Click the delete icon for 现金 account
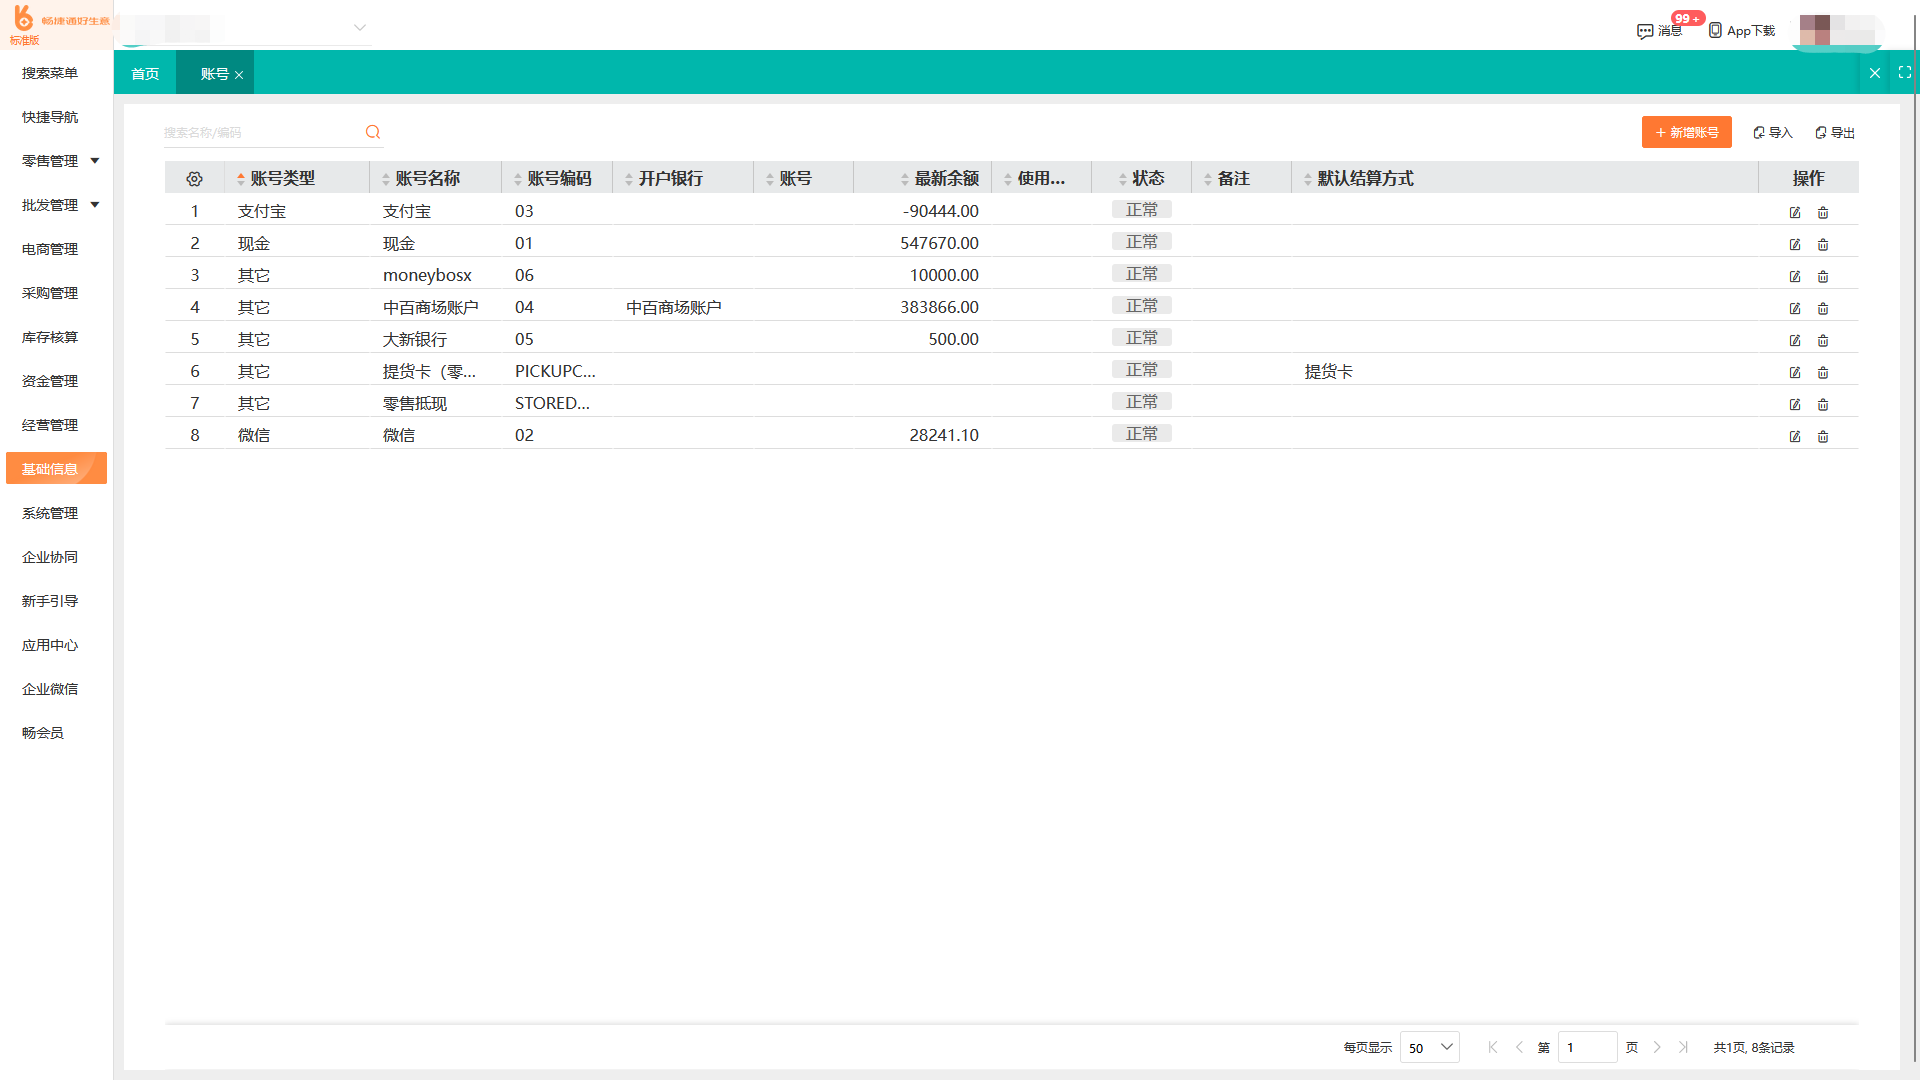 click(1824, 243)
